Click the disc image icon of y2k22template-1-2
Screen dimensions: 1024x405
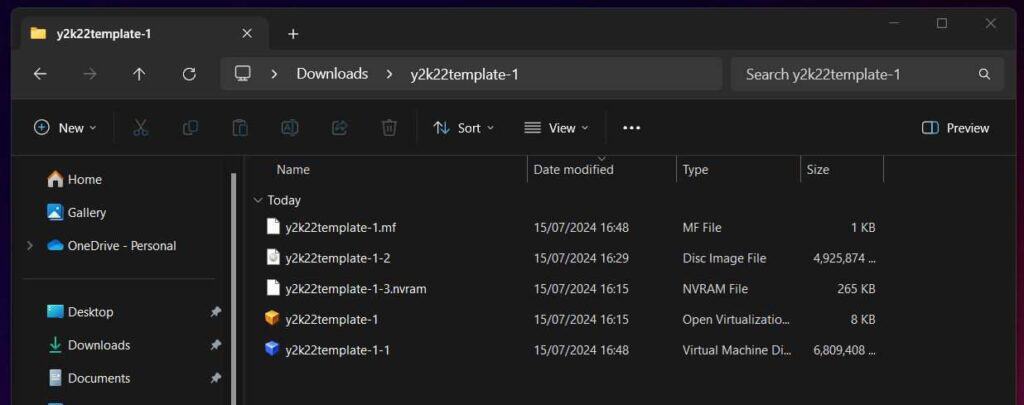pyautogui.click(x=273, y=258)
